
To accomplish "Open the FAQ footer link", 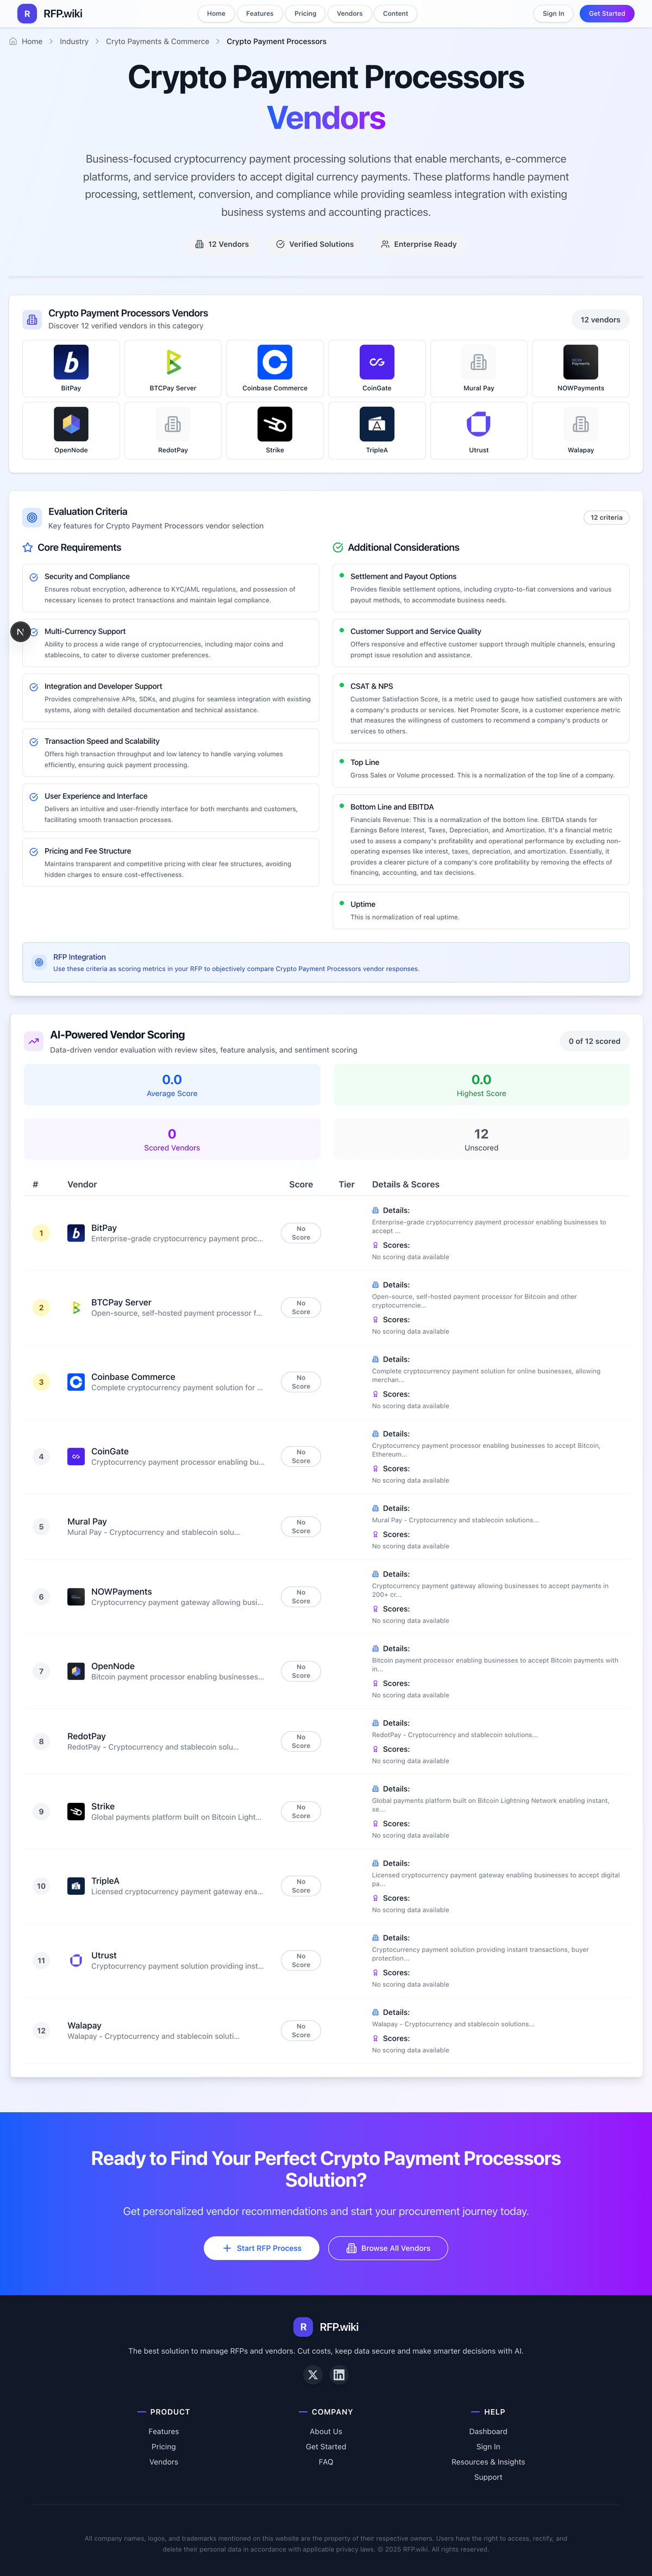I will (326, 2462).
